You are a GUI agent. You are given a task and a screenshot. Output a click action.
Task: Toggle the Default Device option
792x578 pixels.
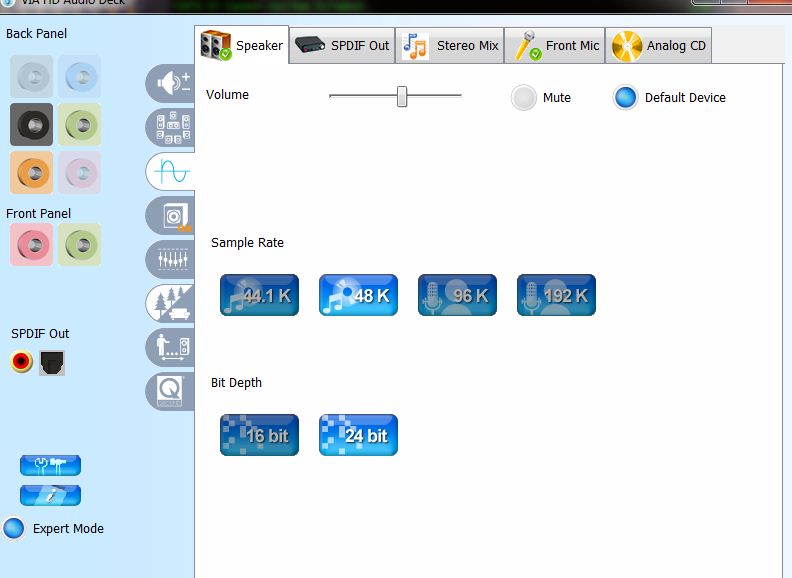tap(626, 97)
